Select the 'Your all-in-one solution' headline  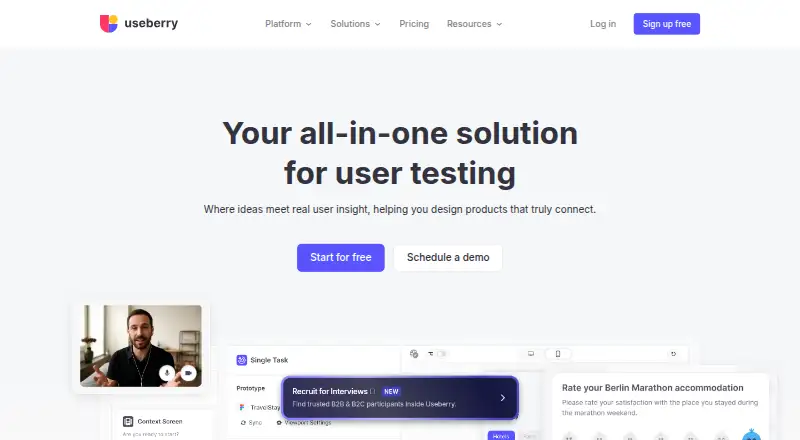(400, 133)
